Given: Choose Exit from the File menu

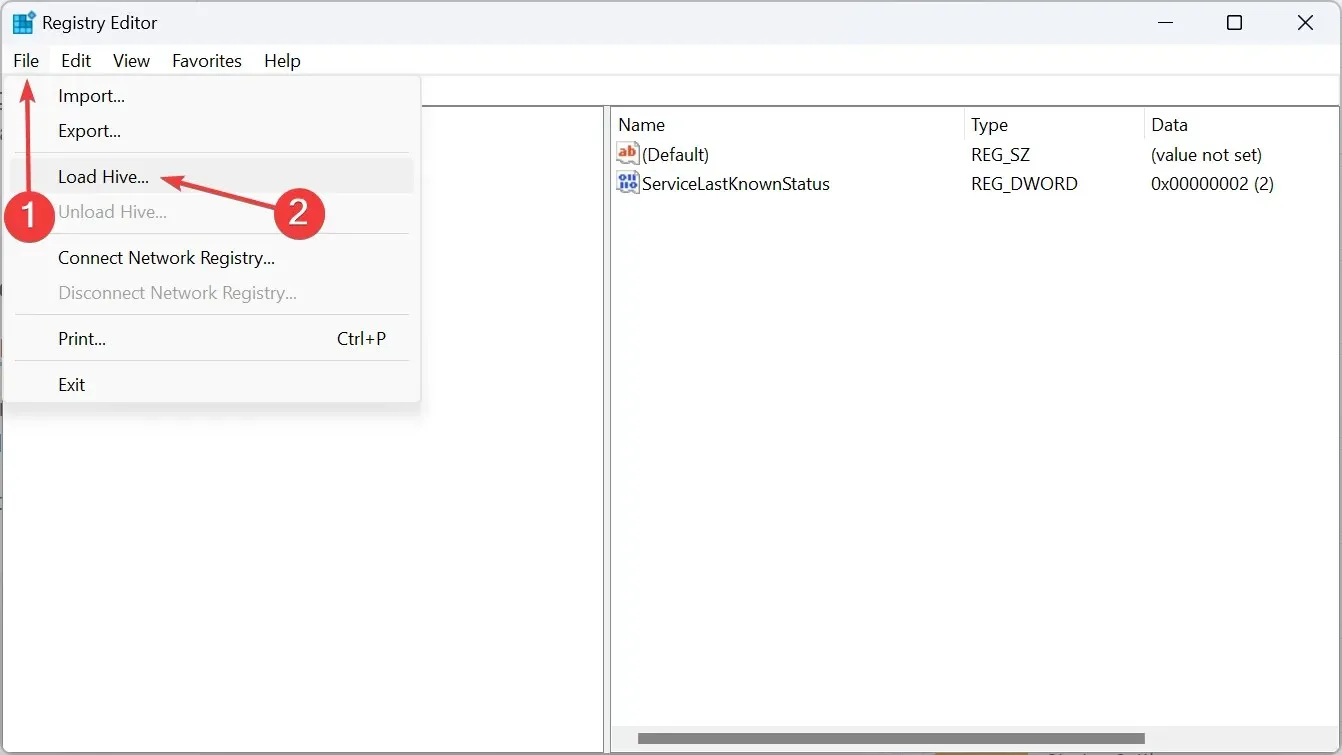Looking at the screenshot, I should tap(212, 385).
